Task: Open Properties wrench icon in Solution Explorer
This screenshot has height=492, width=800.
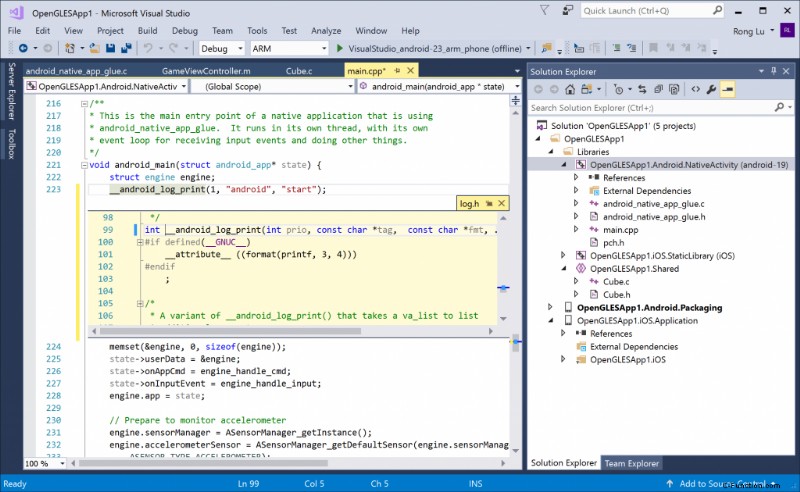Action: click(711, 88)
